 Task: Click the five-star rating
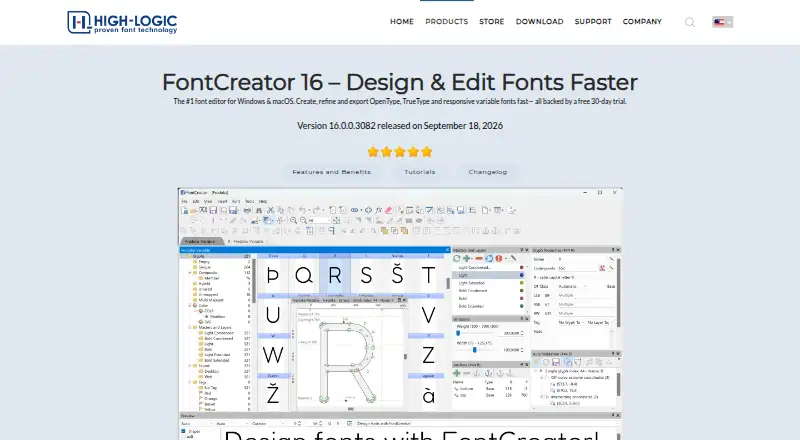click(400, 152)
